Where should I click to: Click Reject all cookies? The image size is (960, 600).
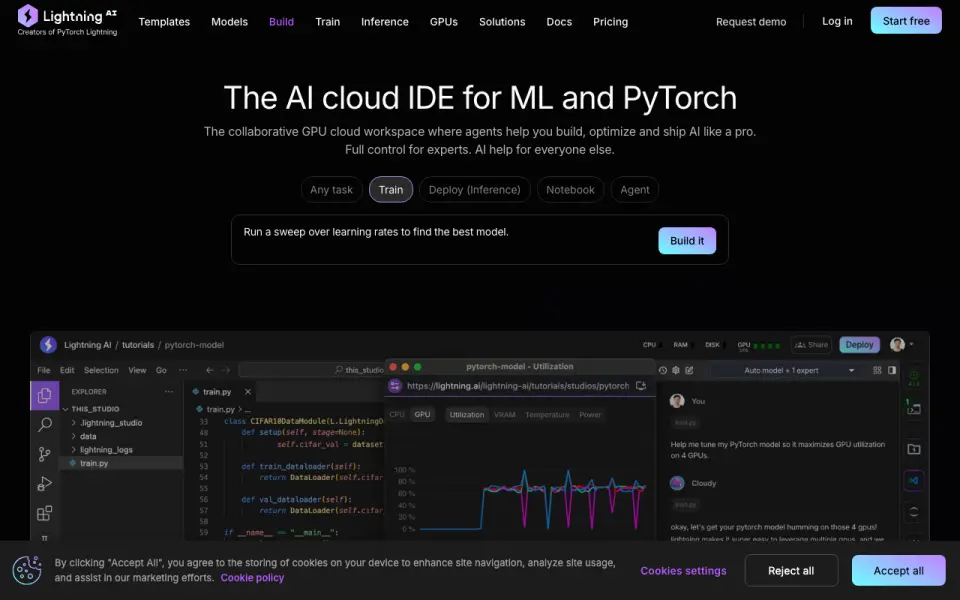click(791, 571)
